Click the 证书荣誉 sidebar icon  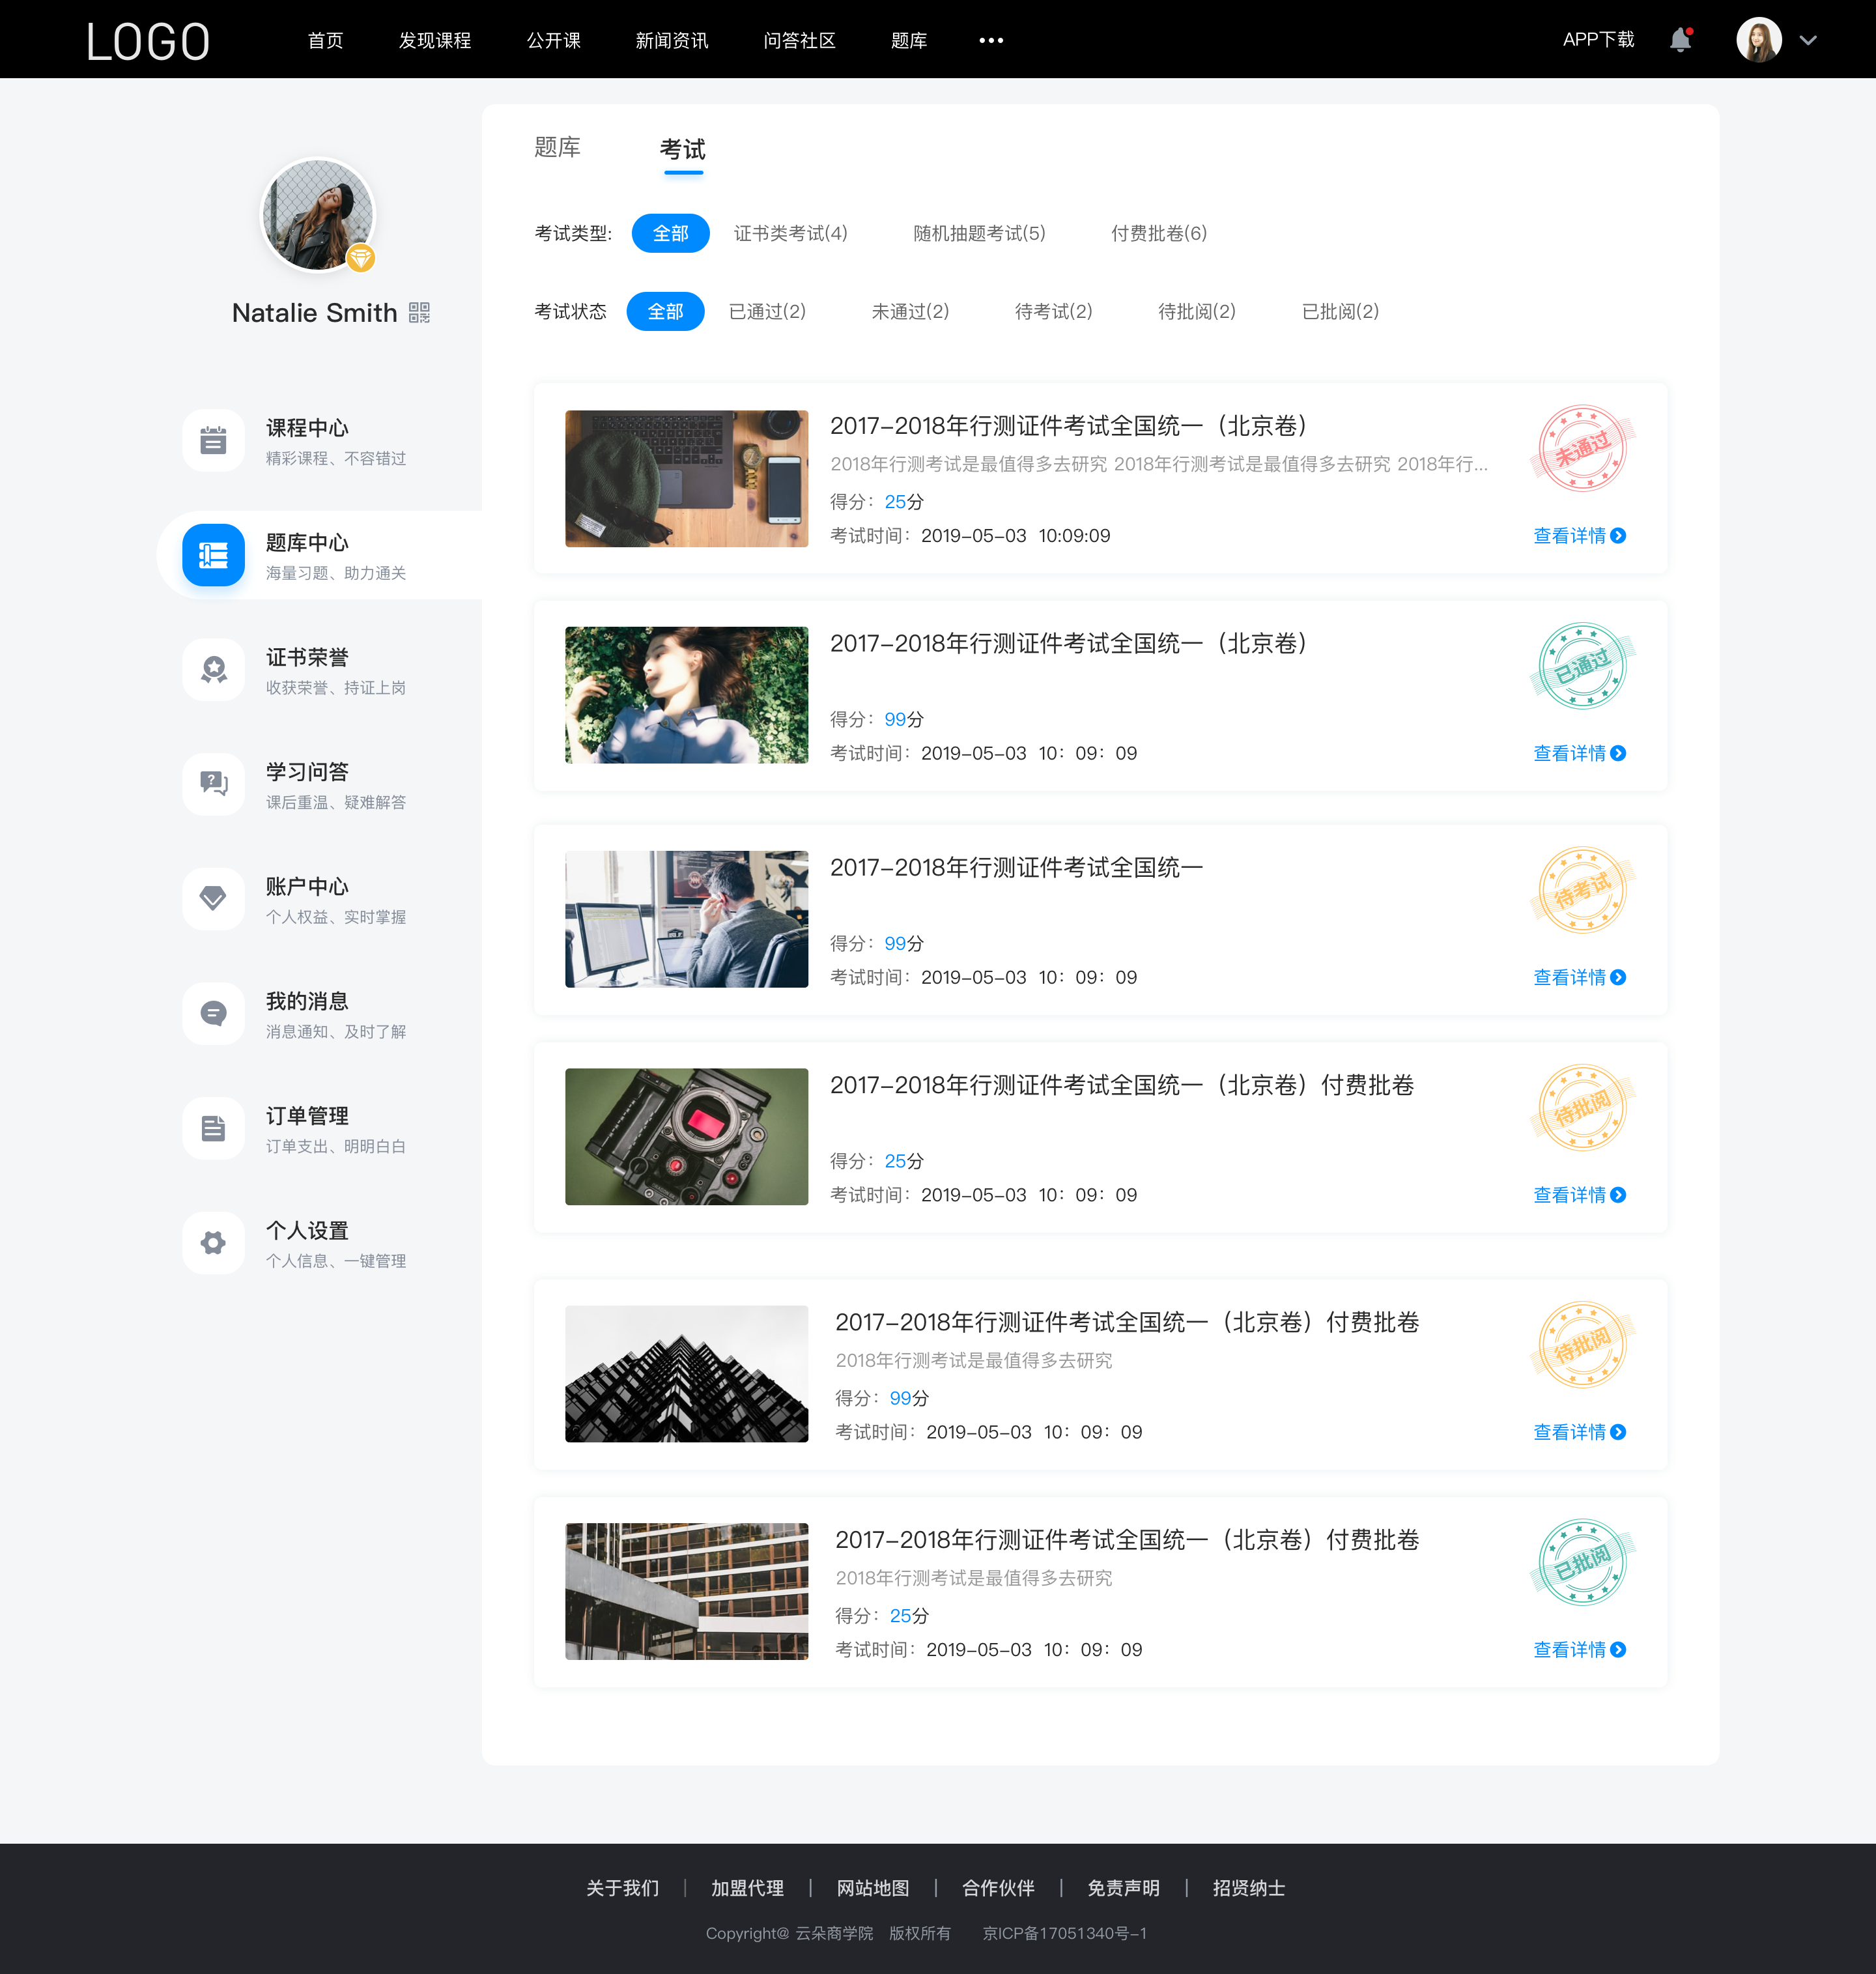coord(212,670)
